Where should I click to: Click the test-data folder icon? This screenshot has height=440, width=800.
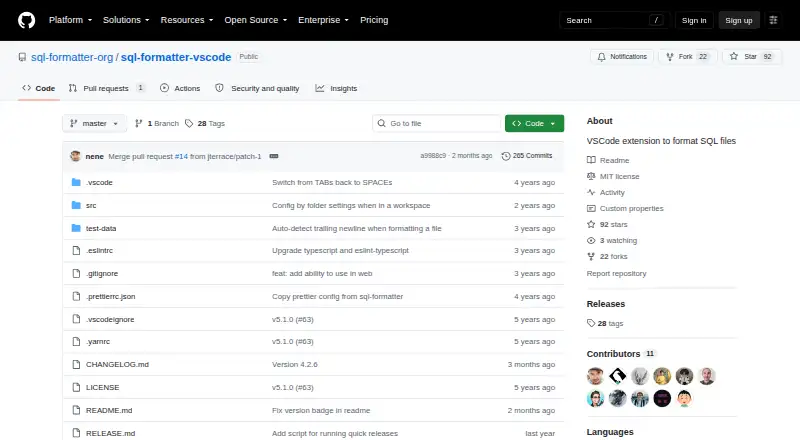[76, 228]
